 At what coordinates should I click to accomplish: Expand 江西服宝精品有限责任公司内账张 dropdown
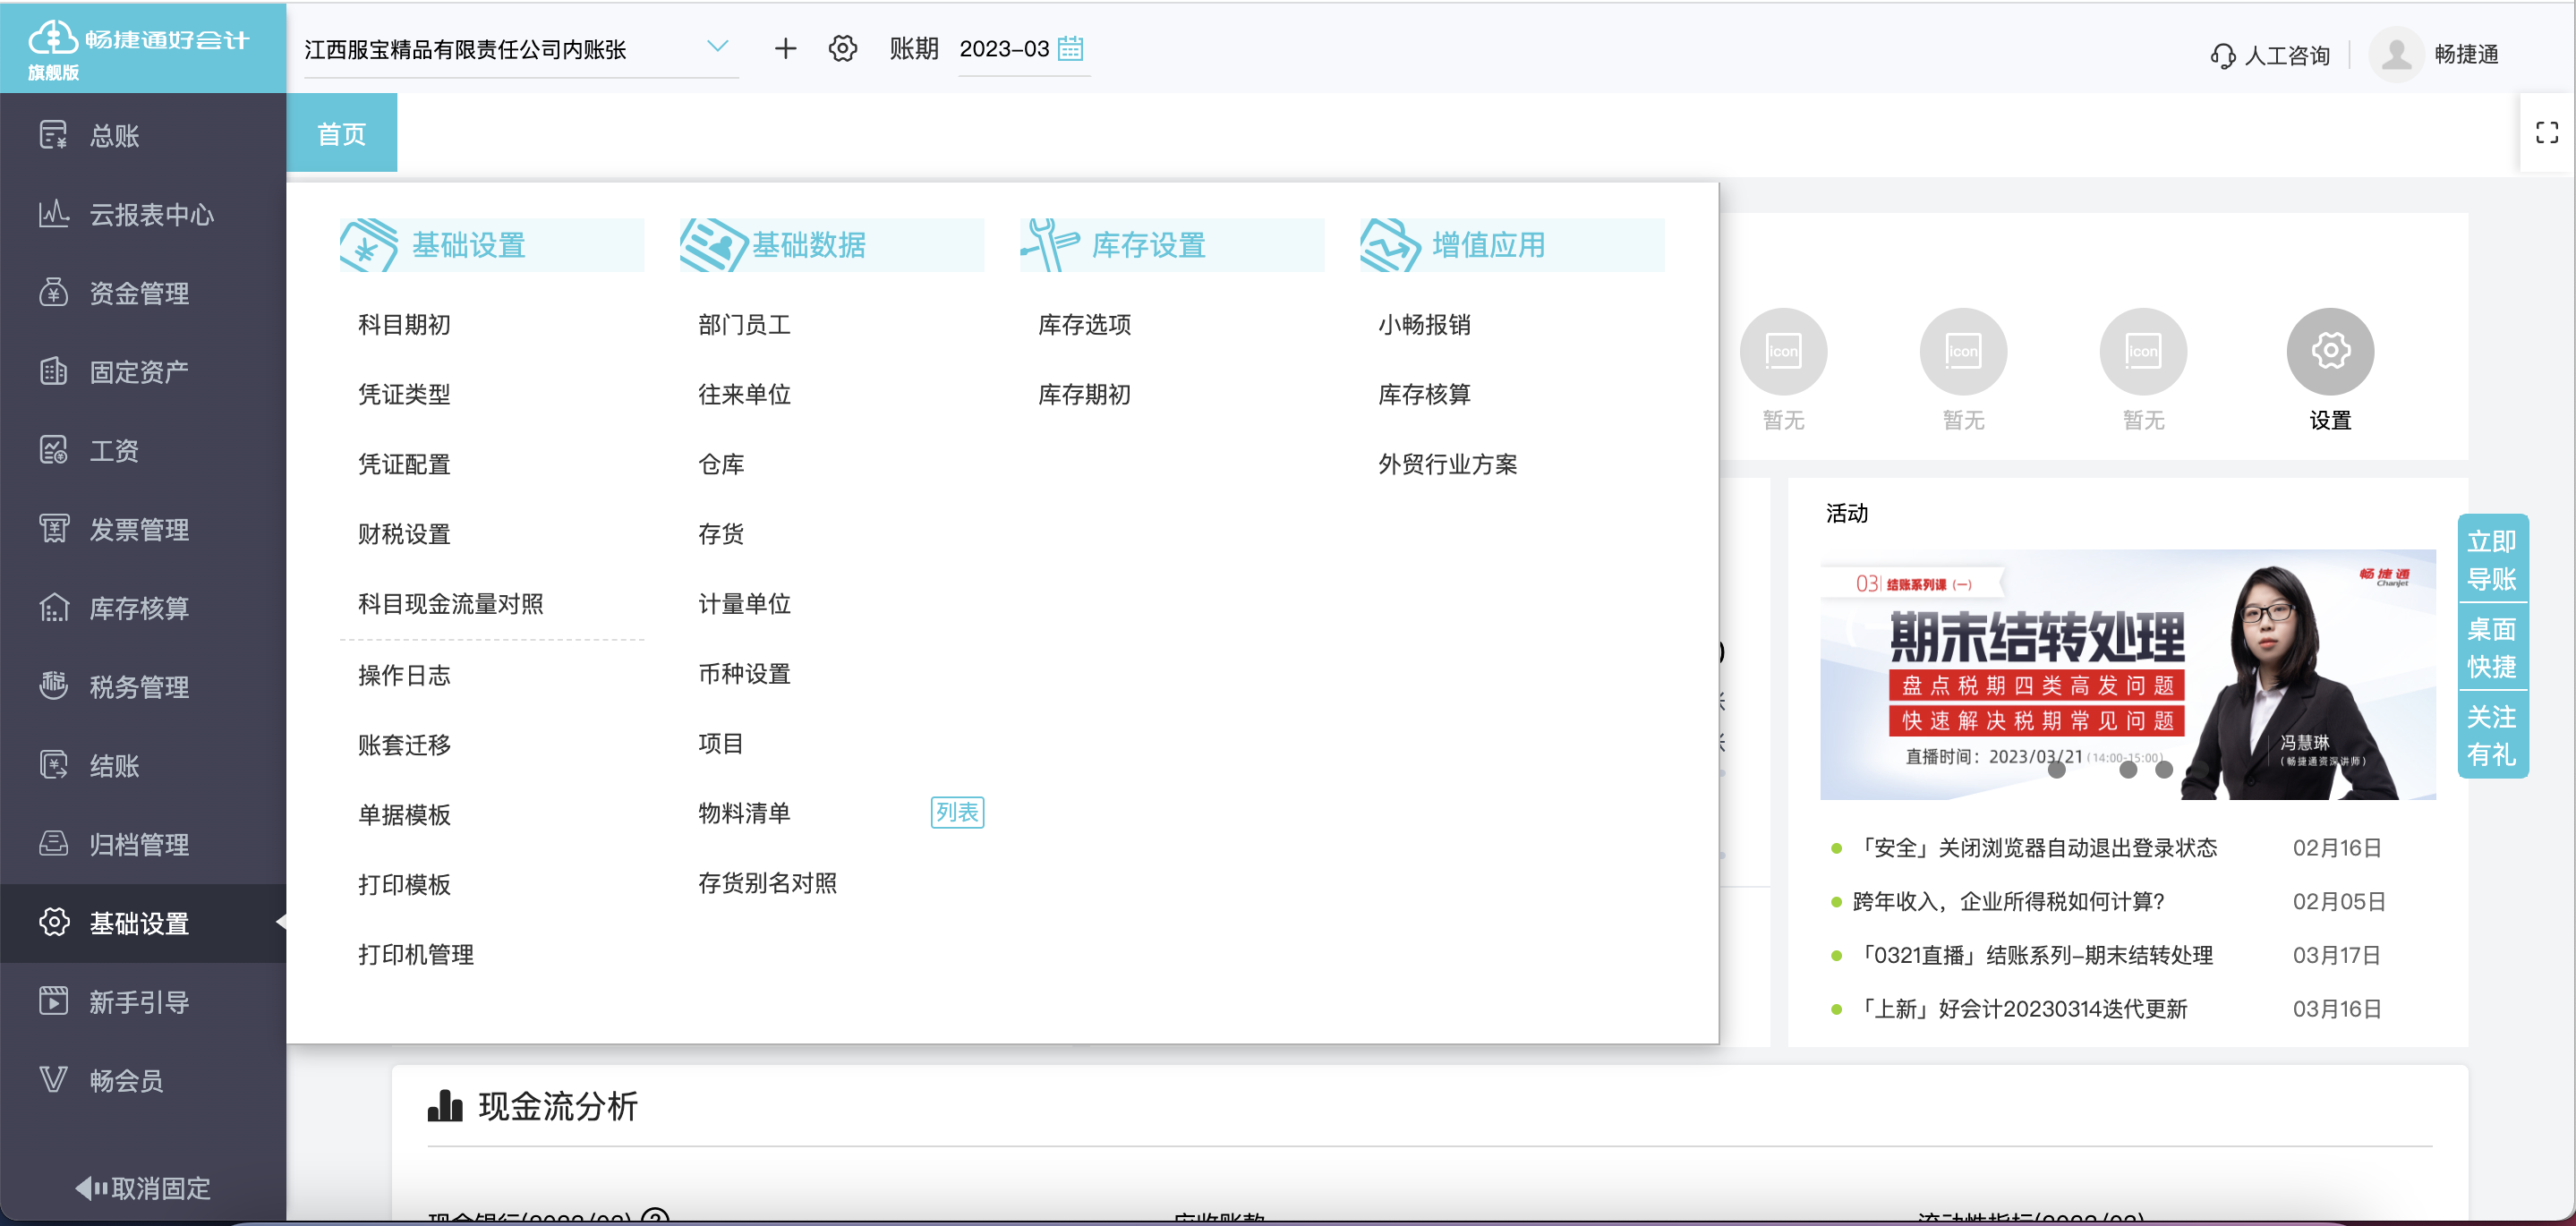(714, 49)
